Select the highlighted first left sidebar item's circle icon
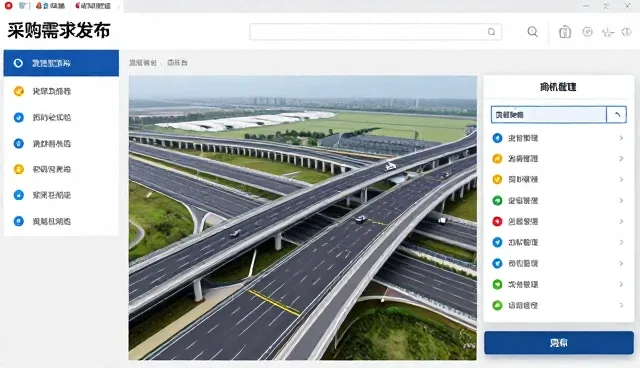640x368 pixels. (x=18, y=63)
